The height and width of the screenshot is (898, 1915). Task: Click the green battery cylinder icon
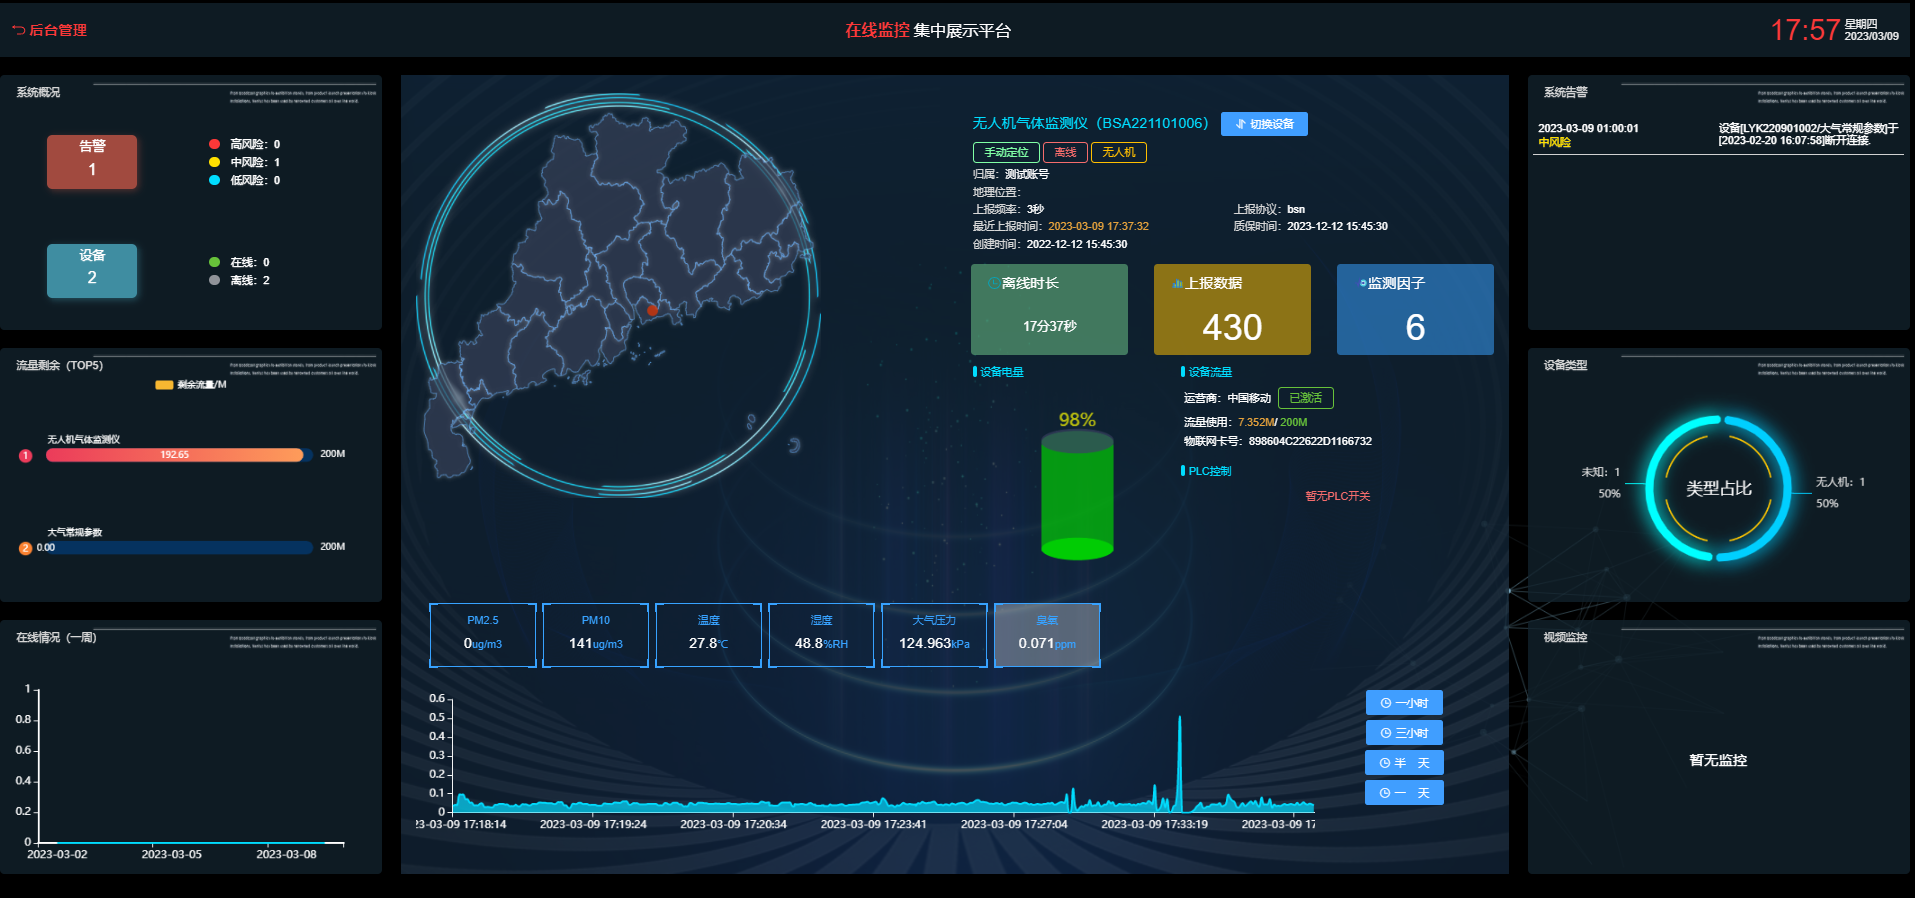1077,496
